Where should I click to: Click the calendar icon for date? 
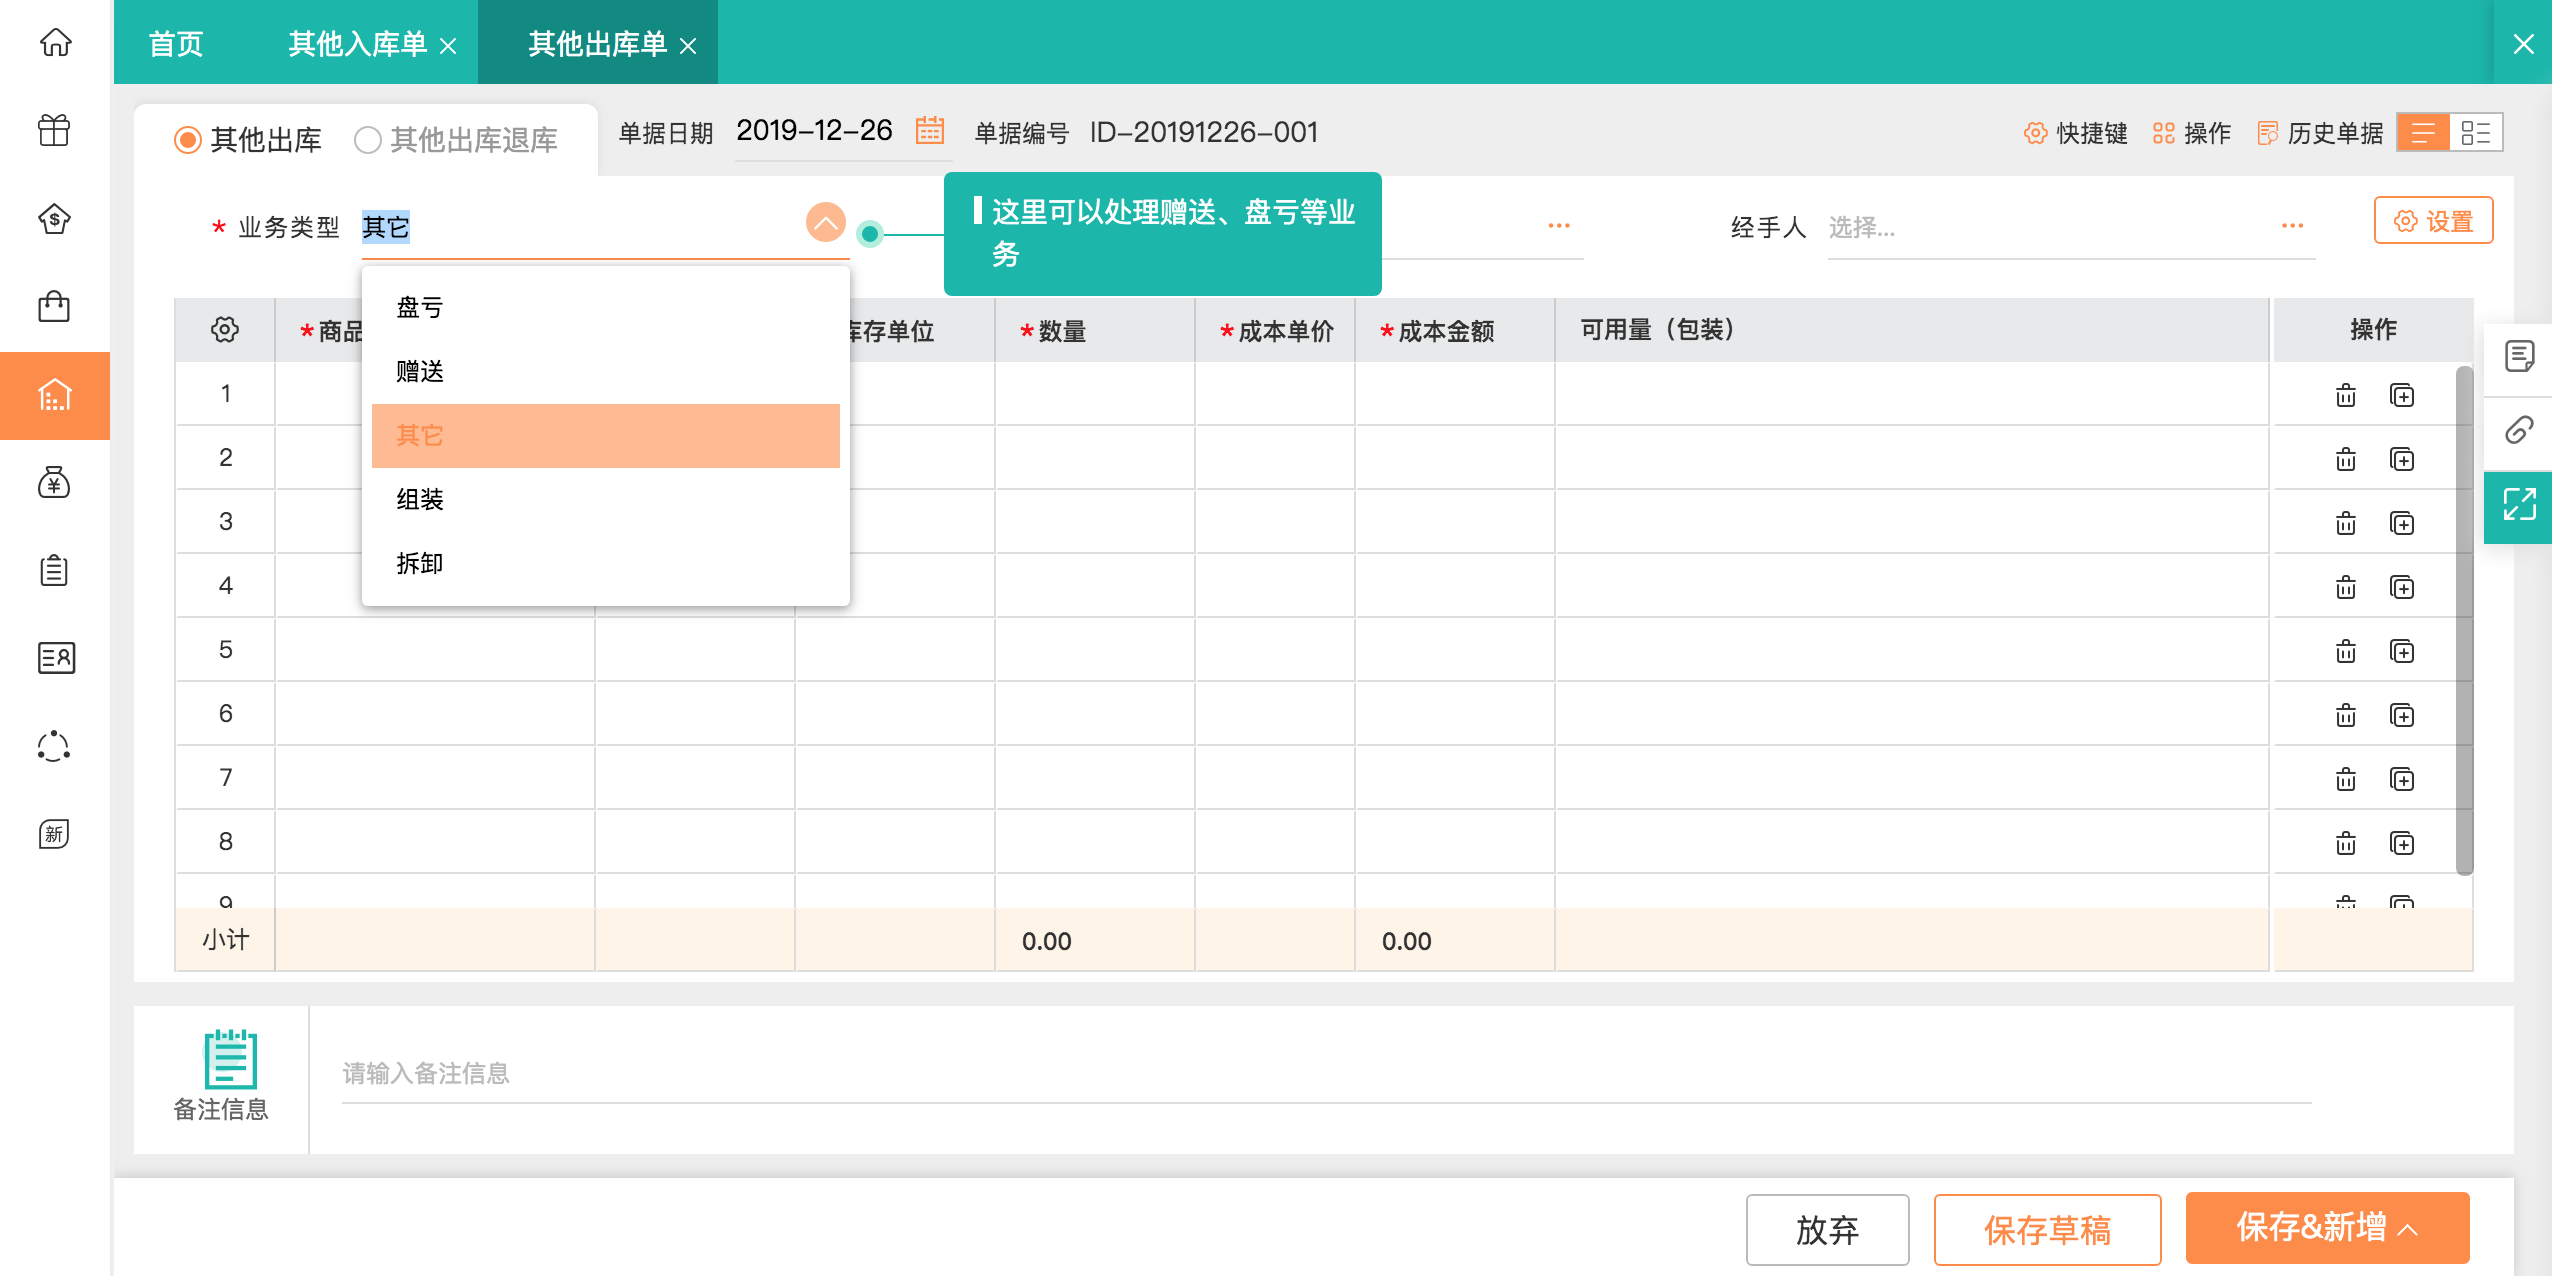[926, 132]
